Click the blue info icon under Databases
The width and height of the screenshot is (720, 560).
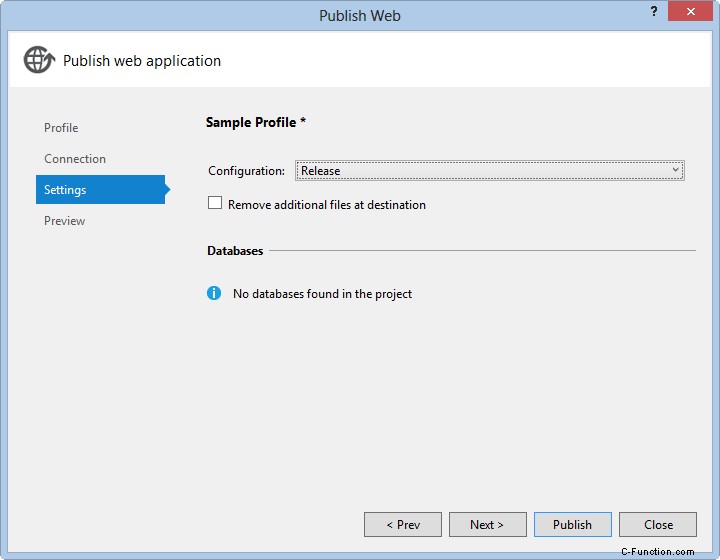pyautogui.click(x=214, y=293)
